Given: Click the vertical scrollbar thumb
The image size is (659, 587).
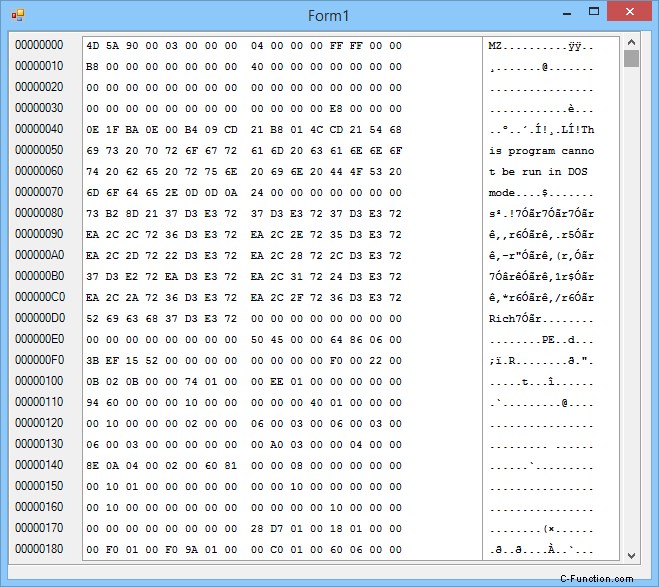Looking at the screenshot, I should tap(631, 59).
